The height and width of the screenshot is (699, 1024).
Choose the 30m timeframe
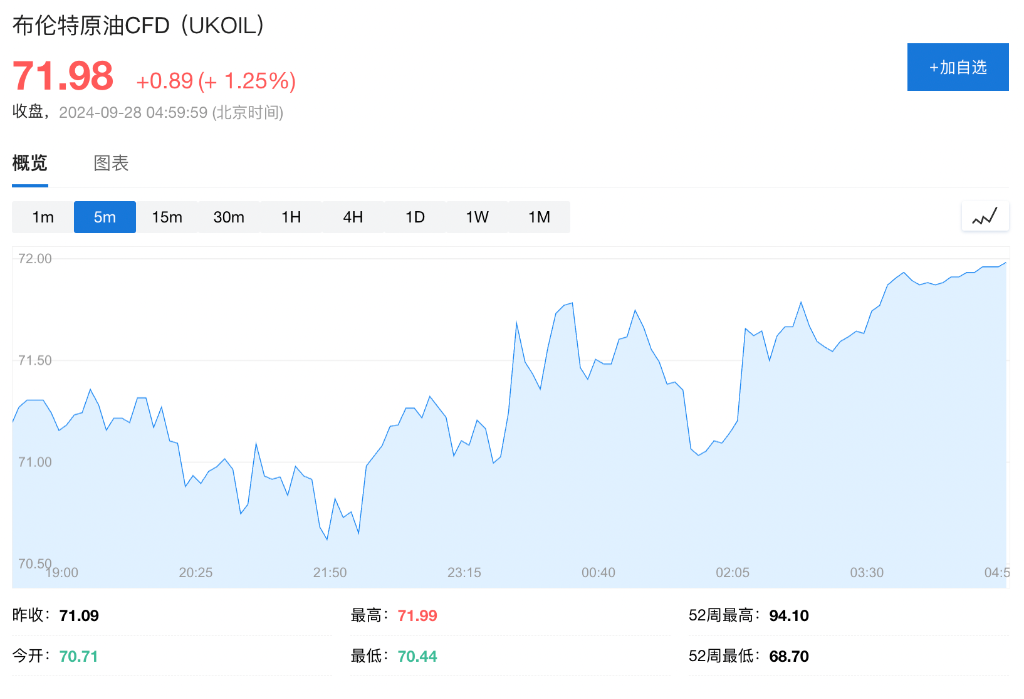click(229, 217)
